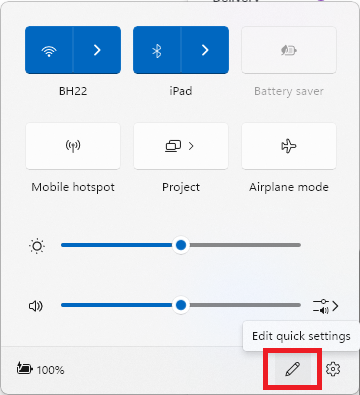
Task: Click the iPad Bluetooth label
Action: click(x=181, y=91)
